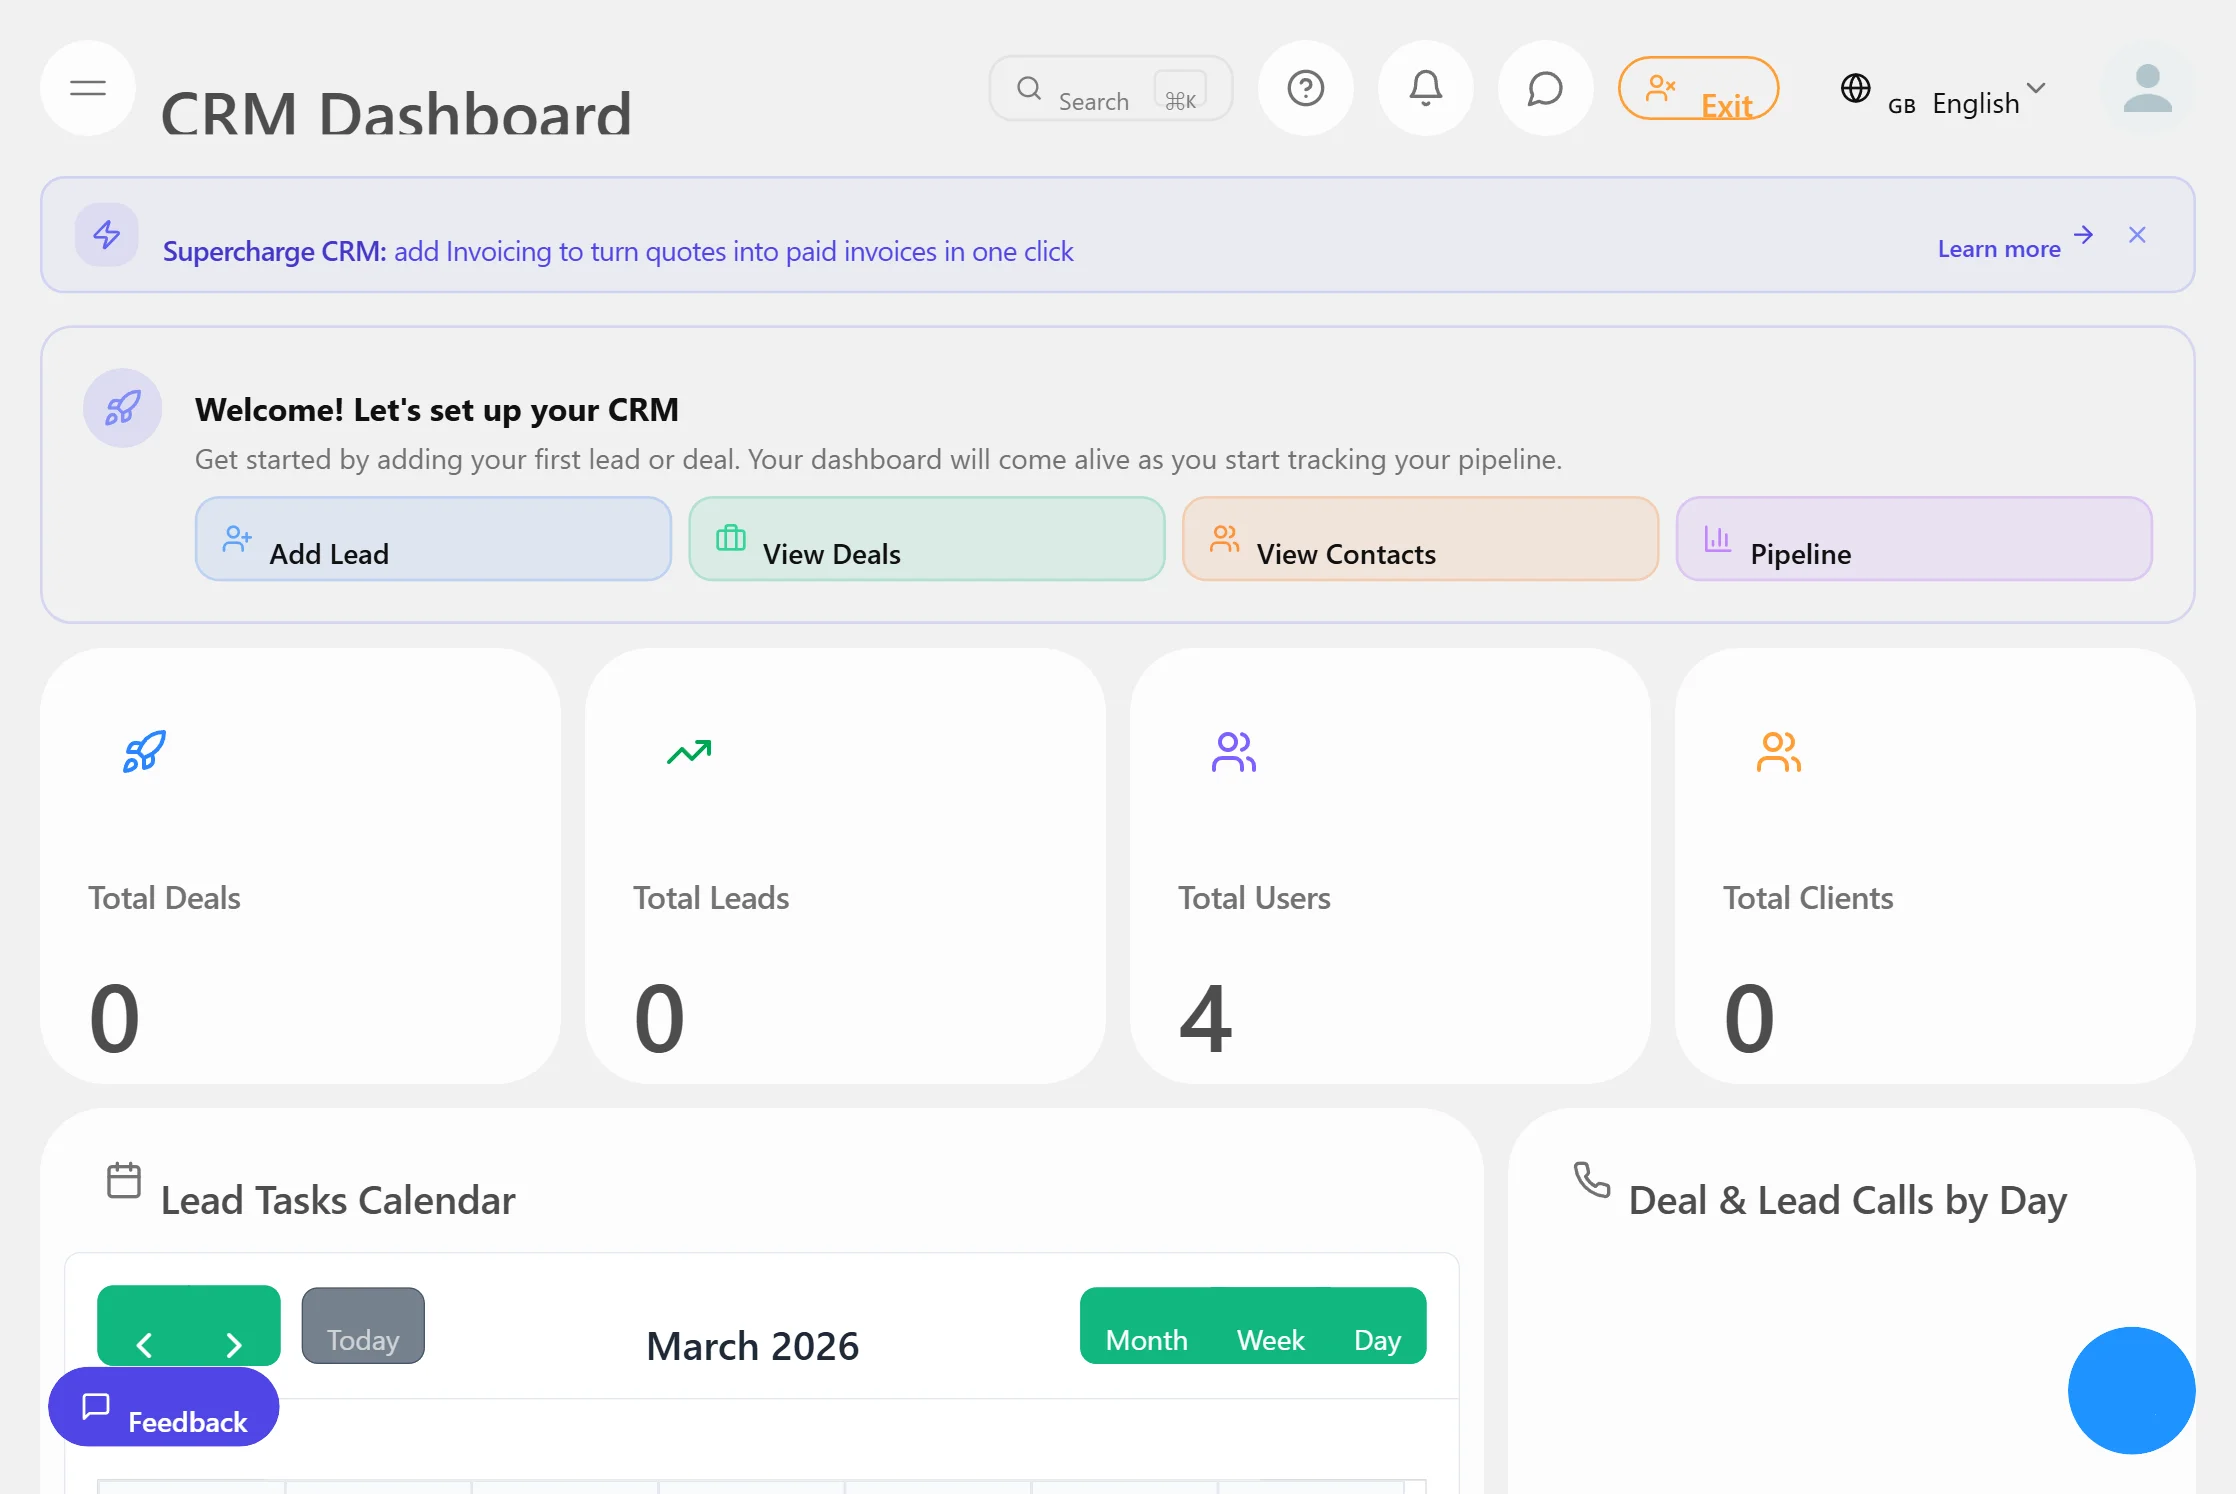
Task: Open the chat bubble icon
Action: (x=1544, y=88)
